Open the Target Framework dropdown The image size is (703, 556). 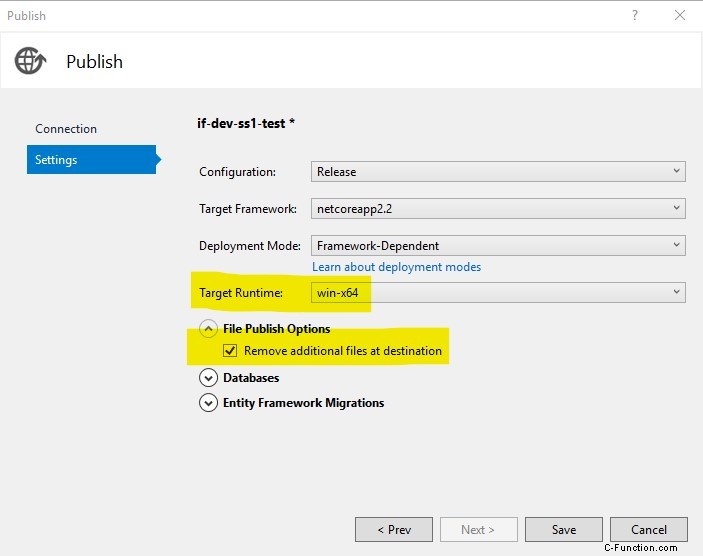tap(497, 209)
